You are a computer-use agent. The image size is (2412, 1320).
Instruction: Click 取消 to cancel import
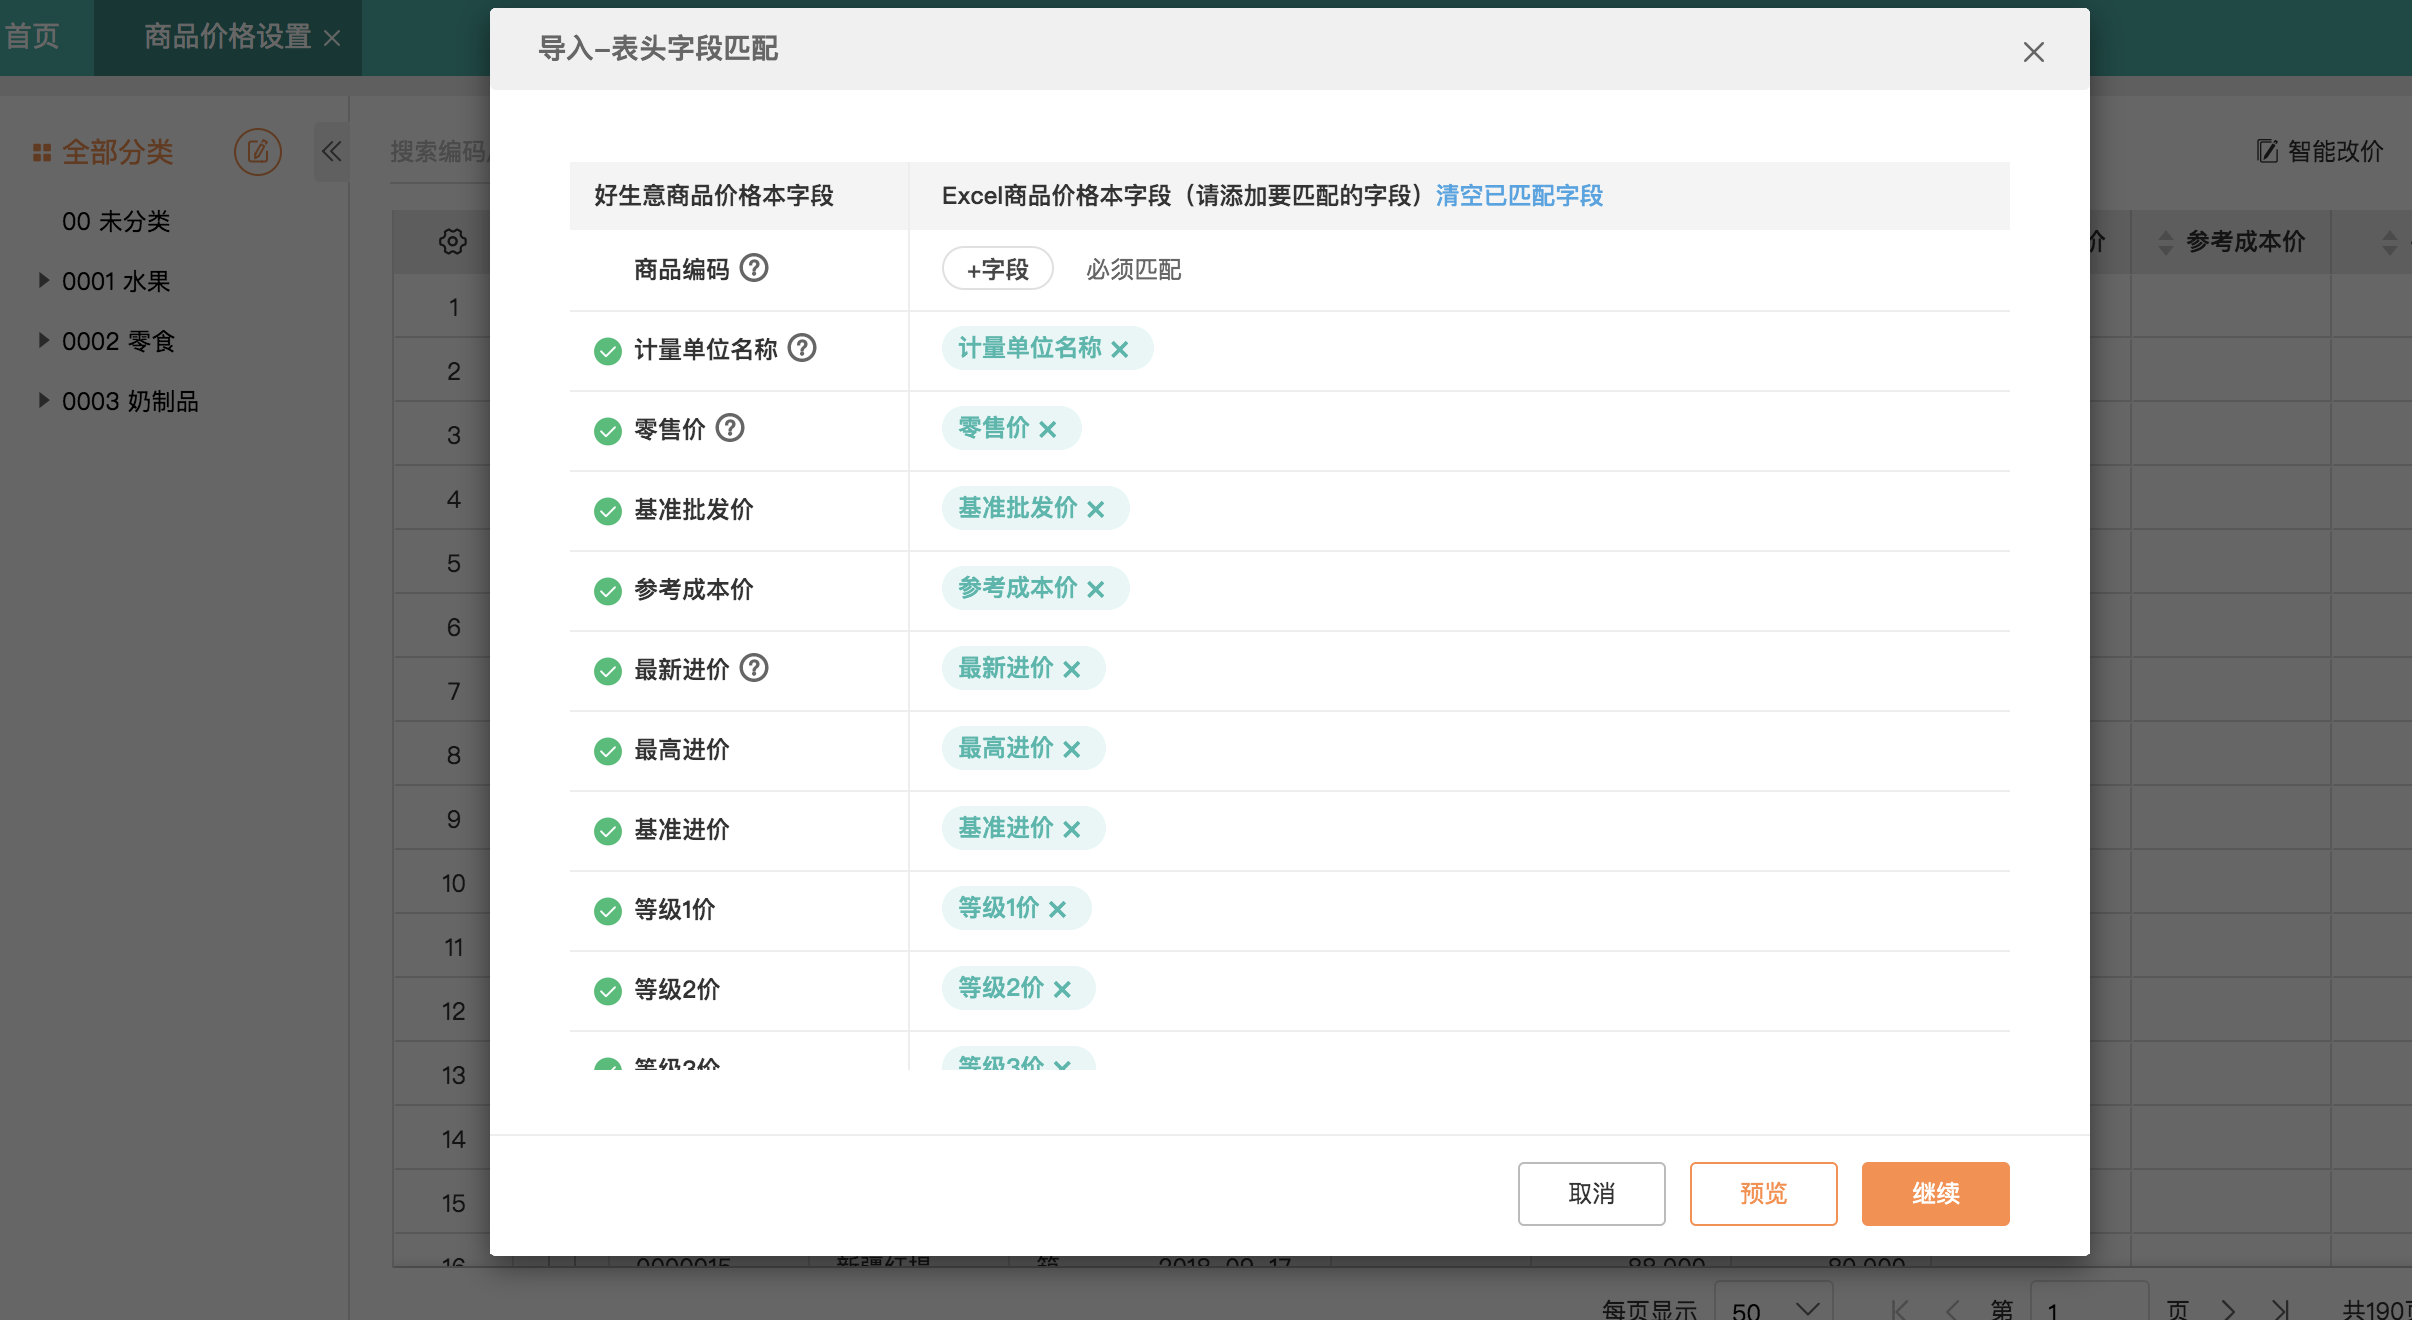[1591, 1193]
